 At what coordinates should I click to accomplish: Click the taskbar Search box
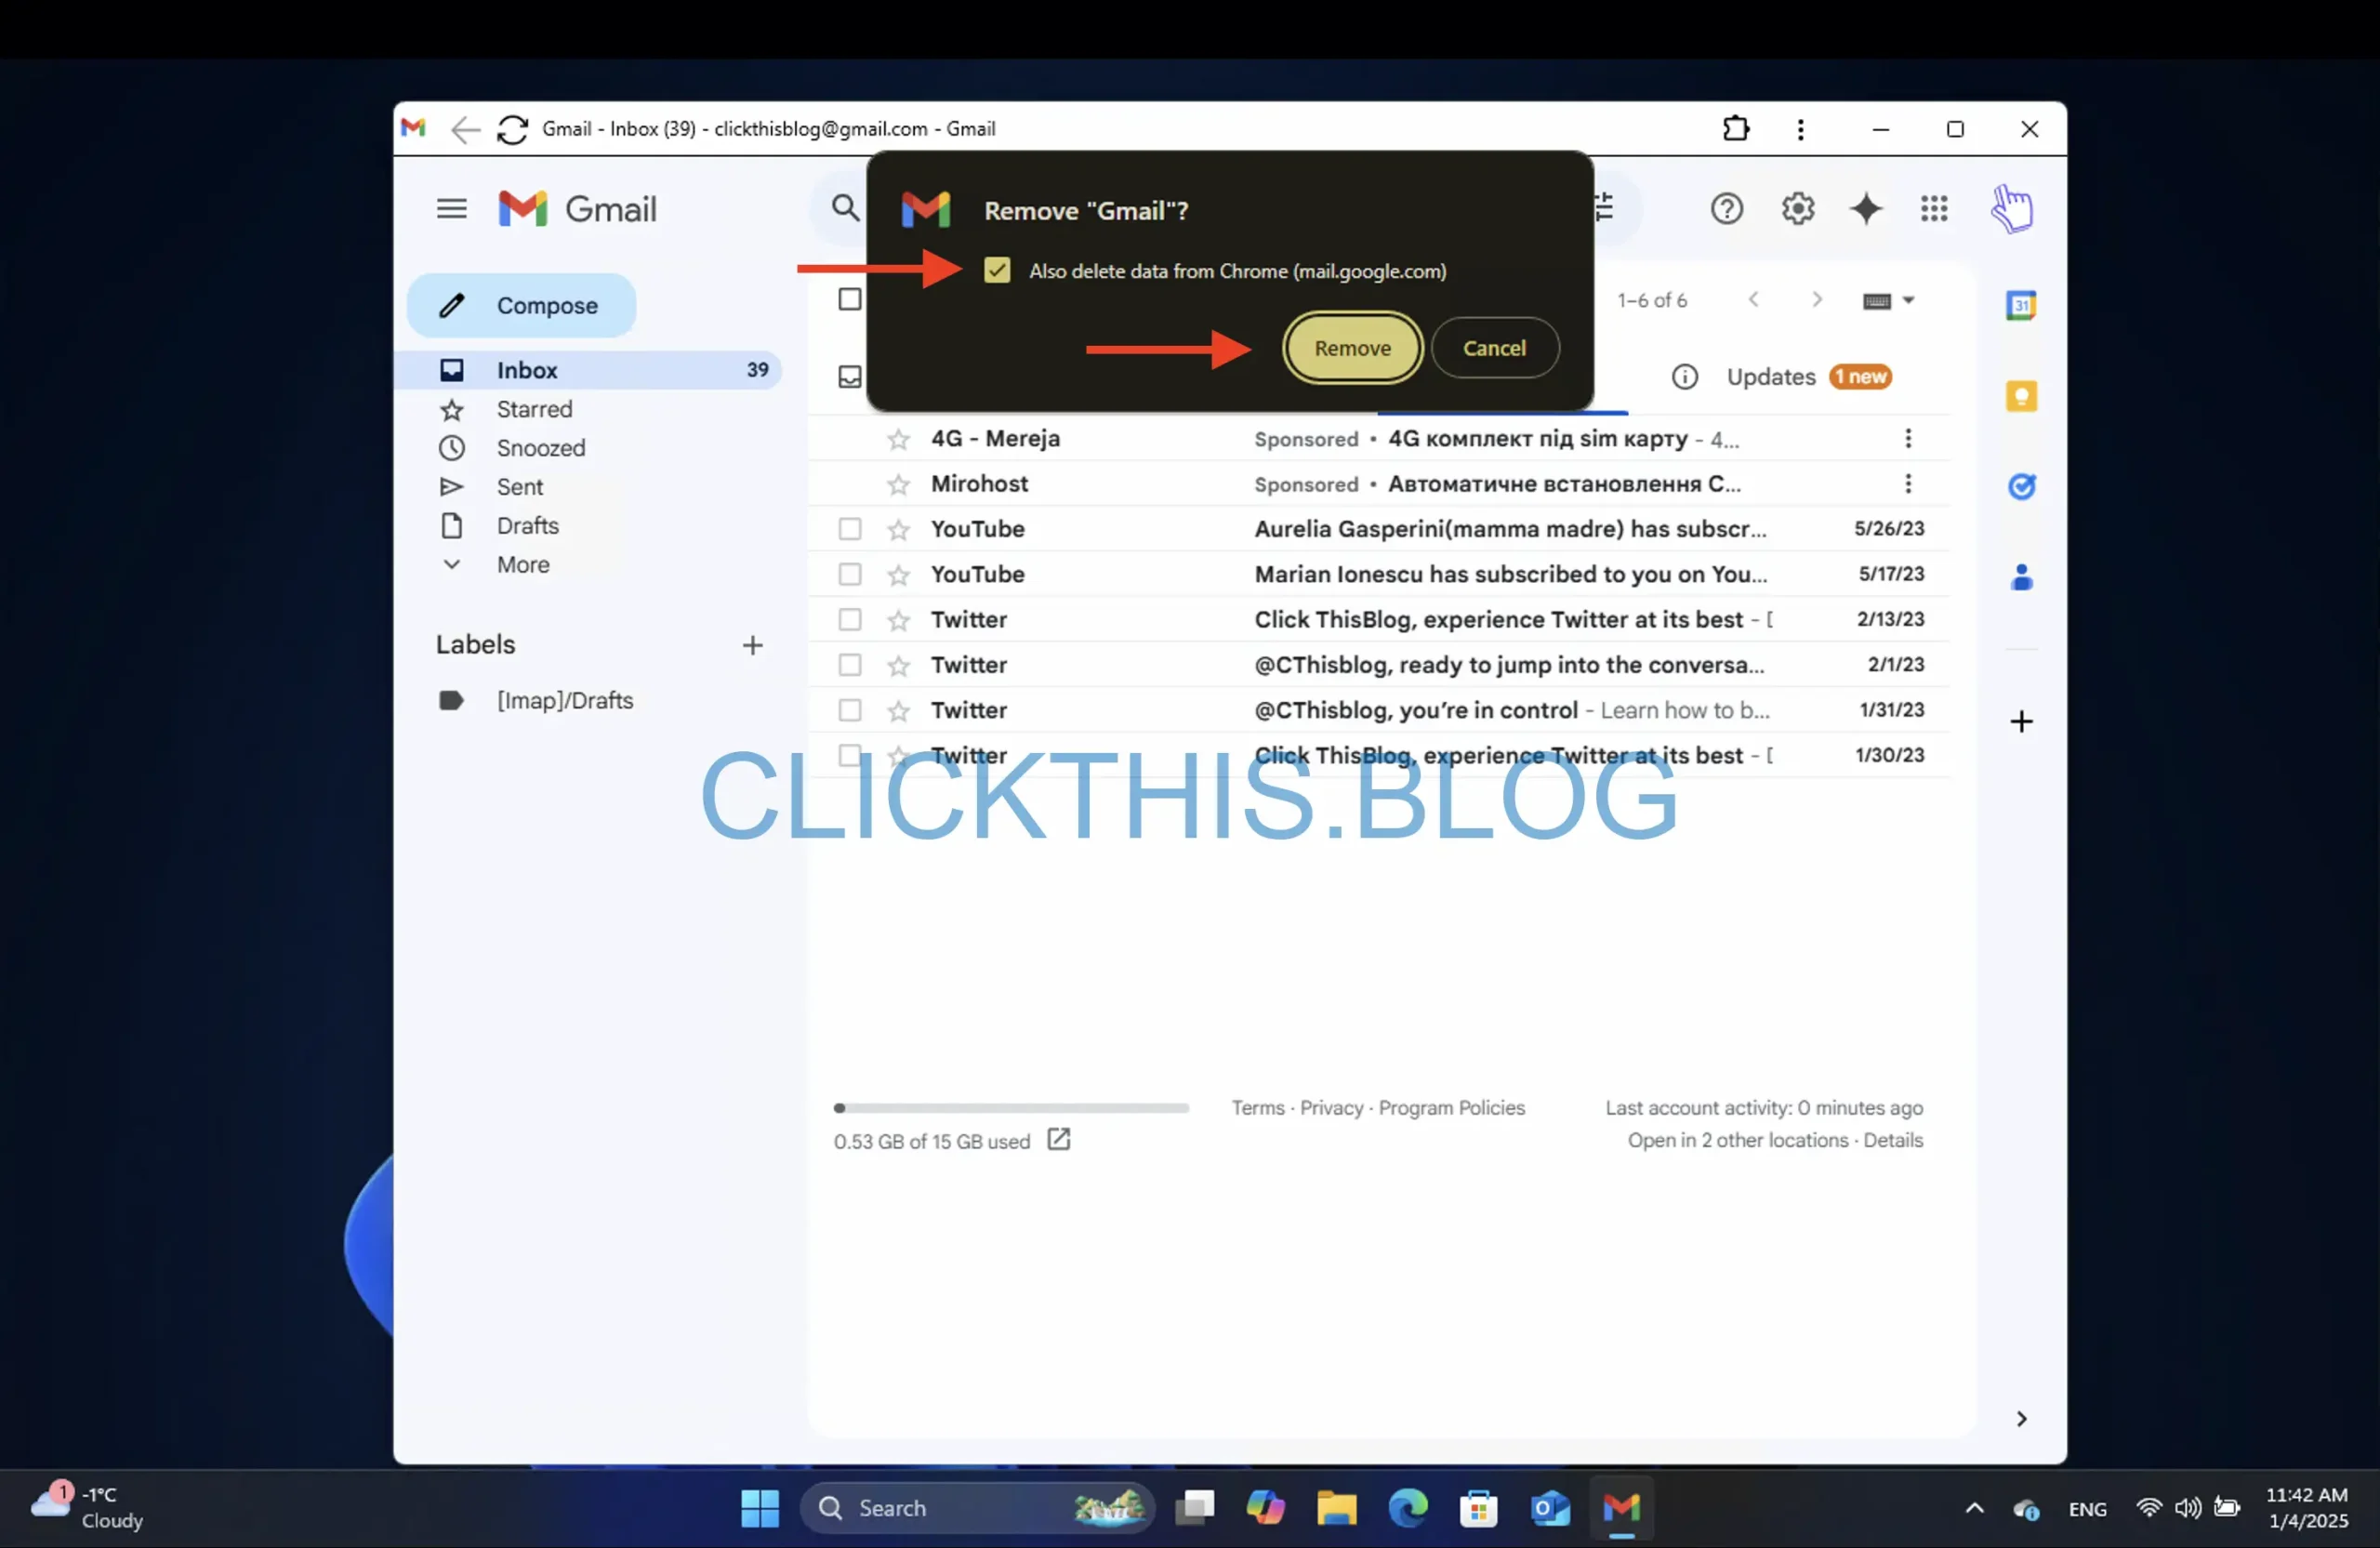point(976,1507)
